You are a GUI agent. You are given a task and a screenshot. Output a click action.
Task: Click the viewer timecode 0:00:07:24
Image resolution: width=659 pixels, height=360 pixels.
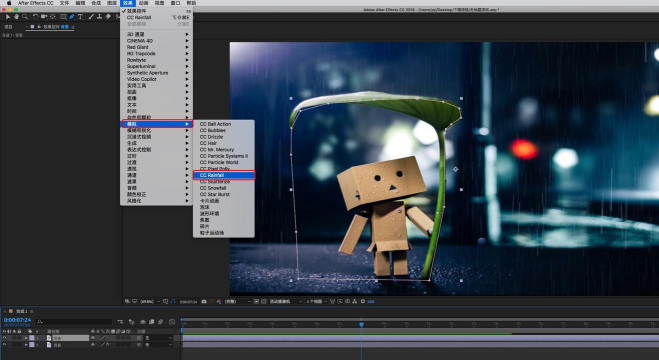click(188, 302)
